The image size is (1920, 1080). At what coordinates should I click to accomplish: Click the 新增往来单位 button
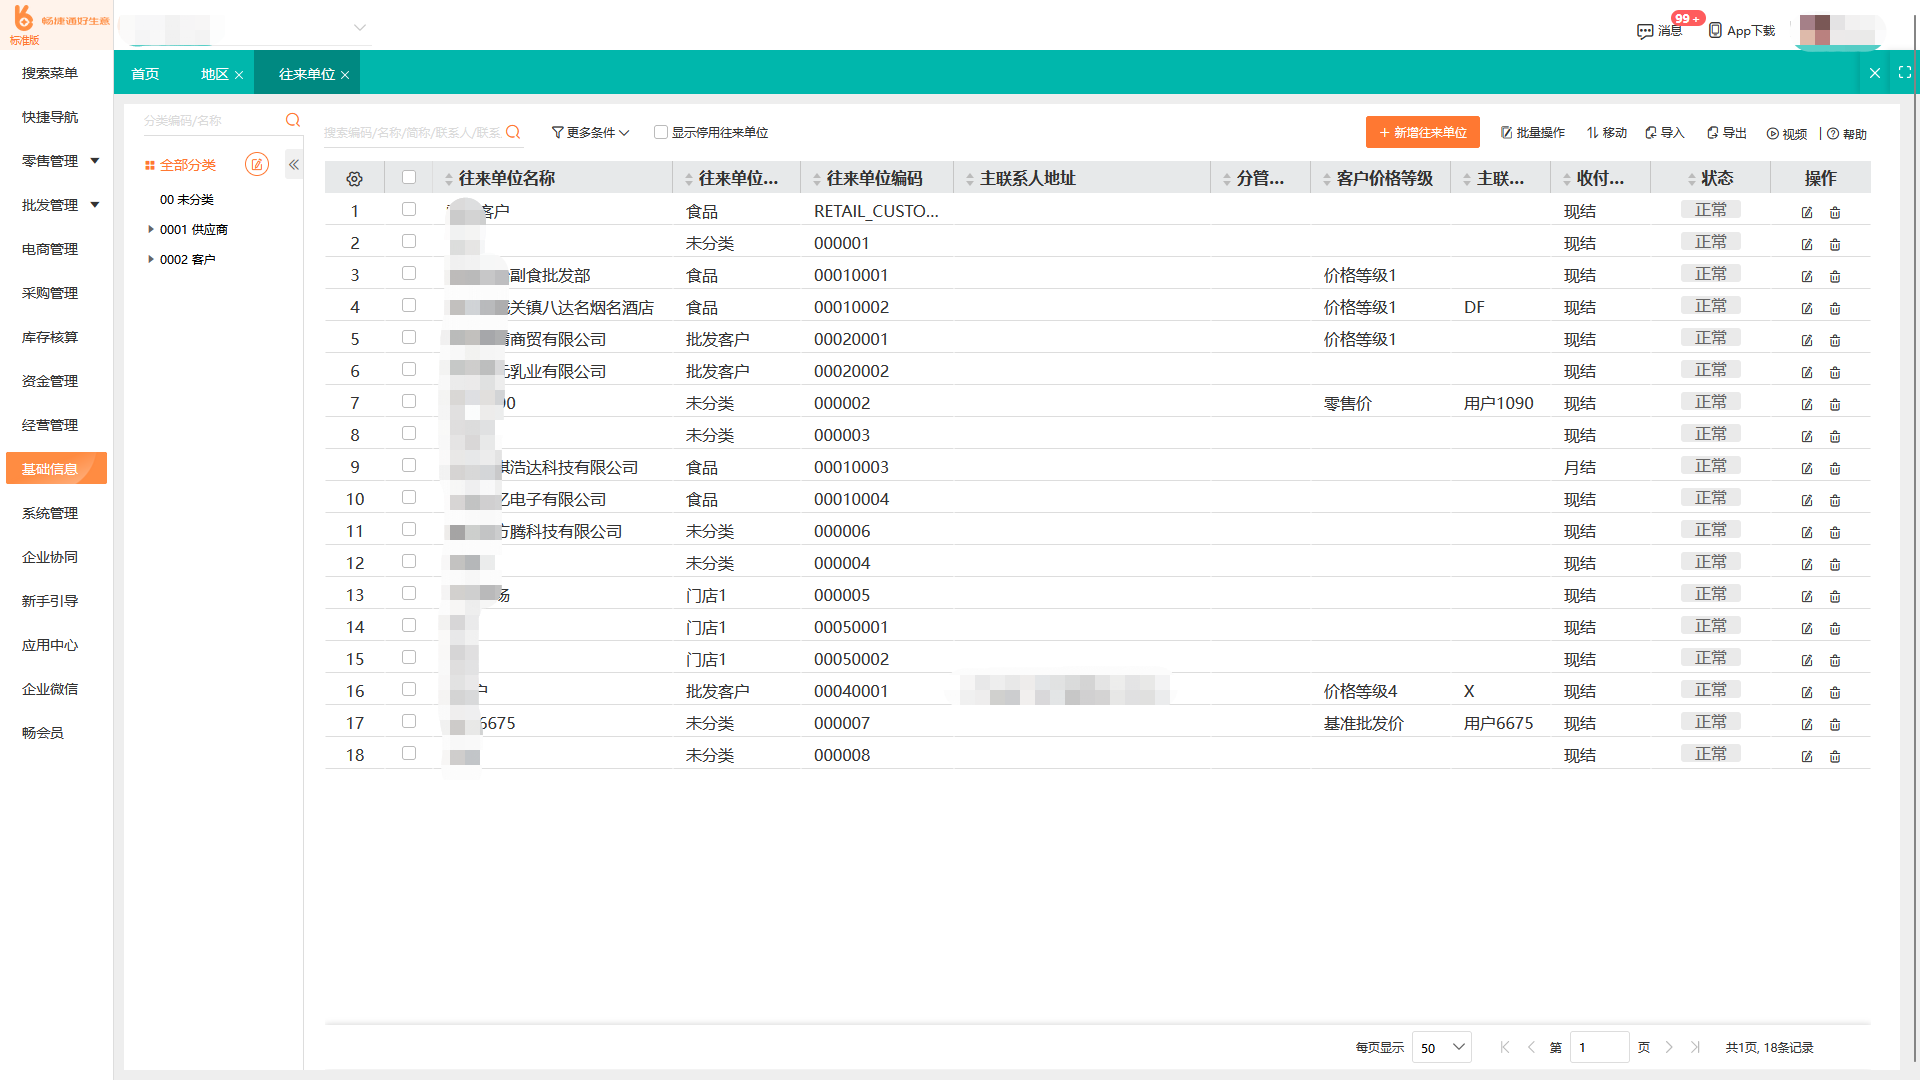point(1424,132)
